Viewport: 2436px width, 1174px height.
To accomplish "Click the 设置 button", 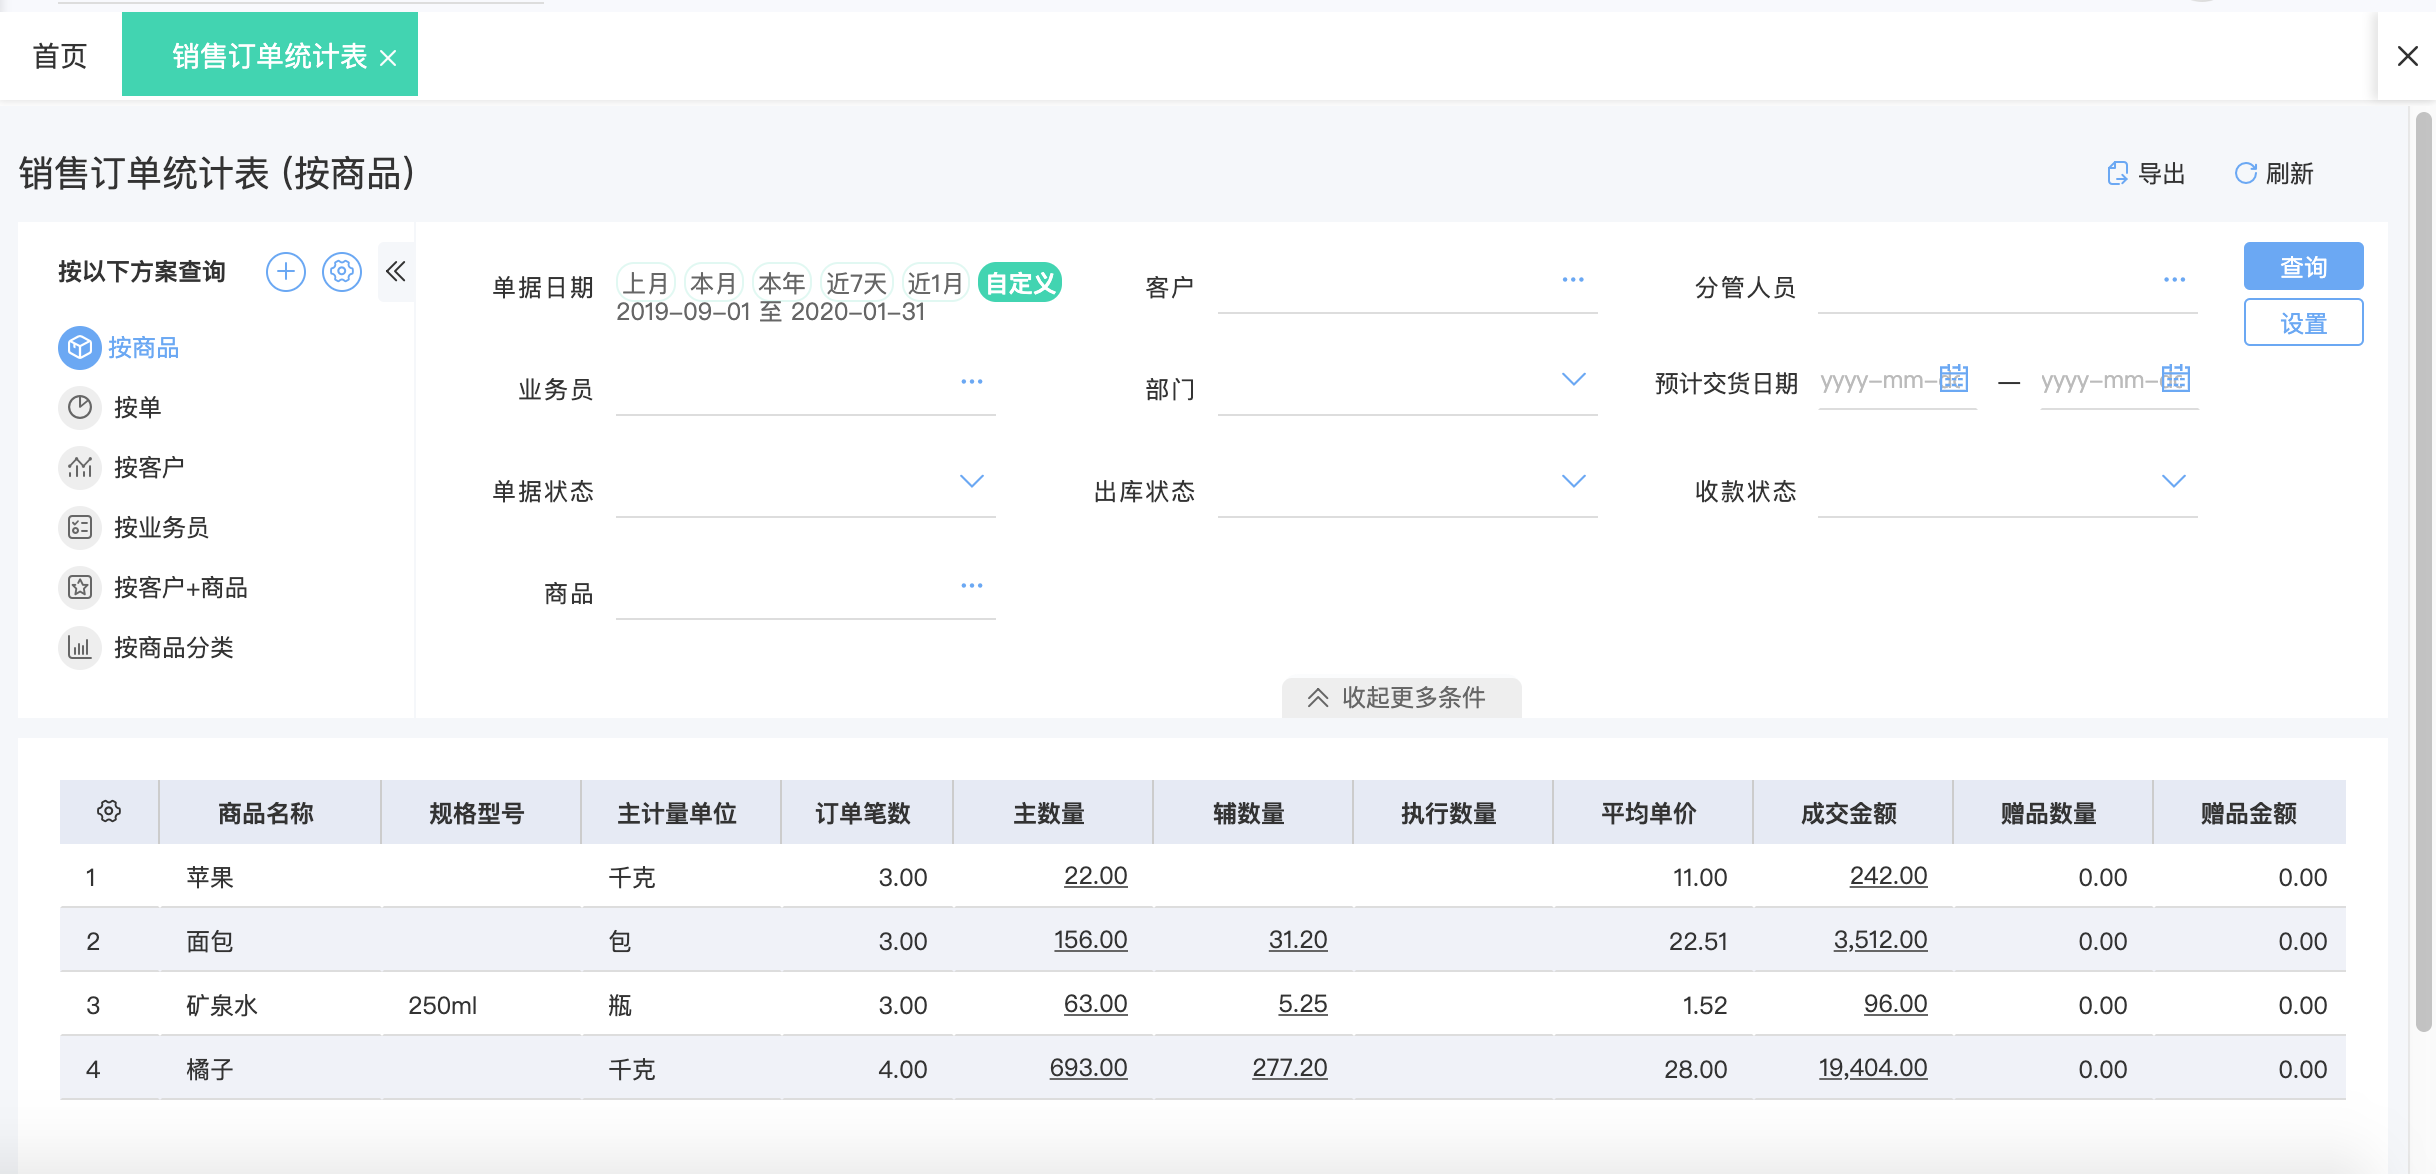I will tap(2306, 323).
